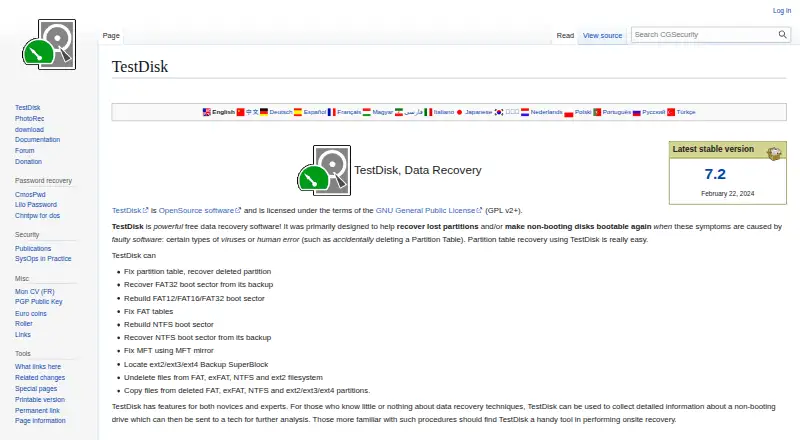Switch to the Read tab
800x440 pixels.
tap(565, 36)
